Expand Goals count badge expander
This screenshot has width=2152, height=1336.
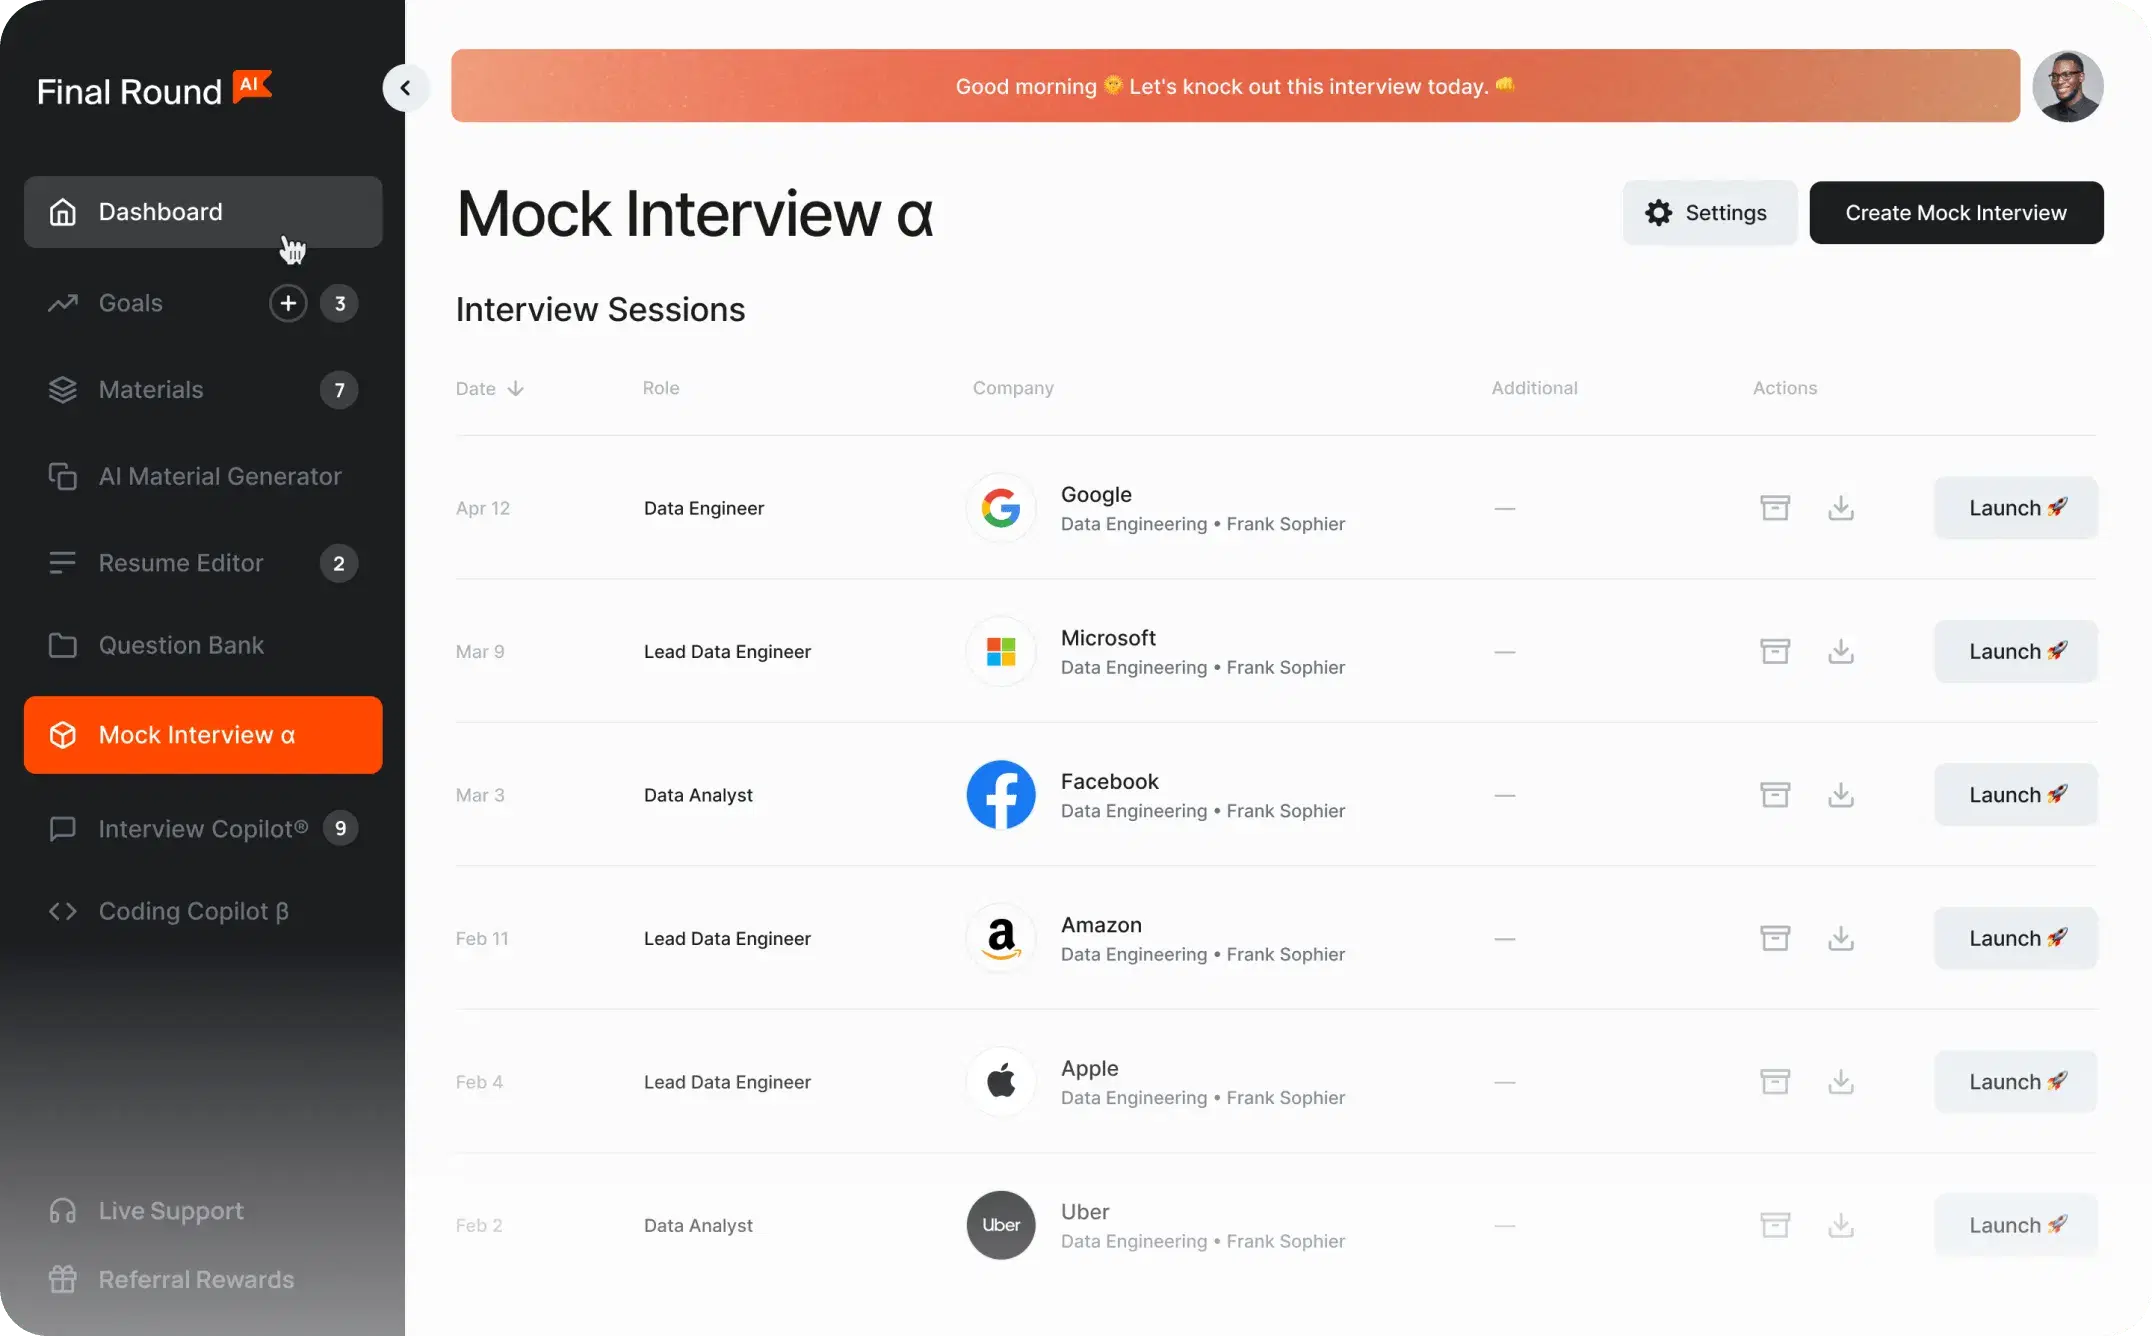coord(289,303)
